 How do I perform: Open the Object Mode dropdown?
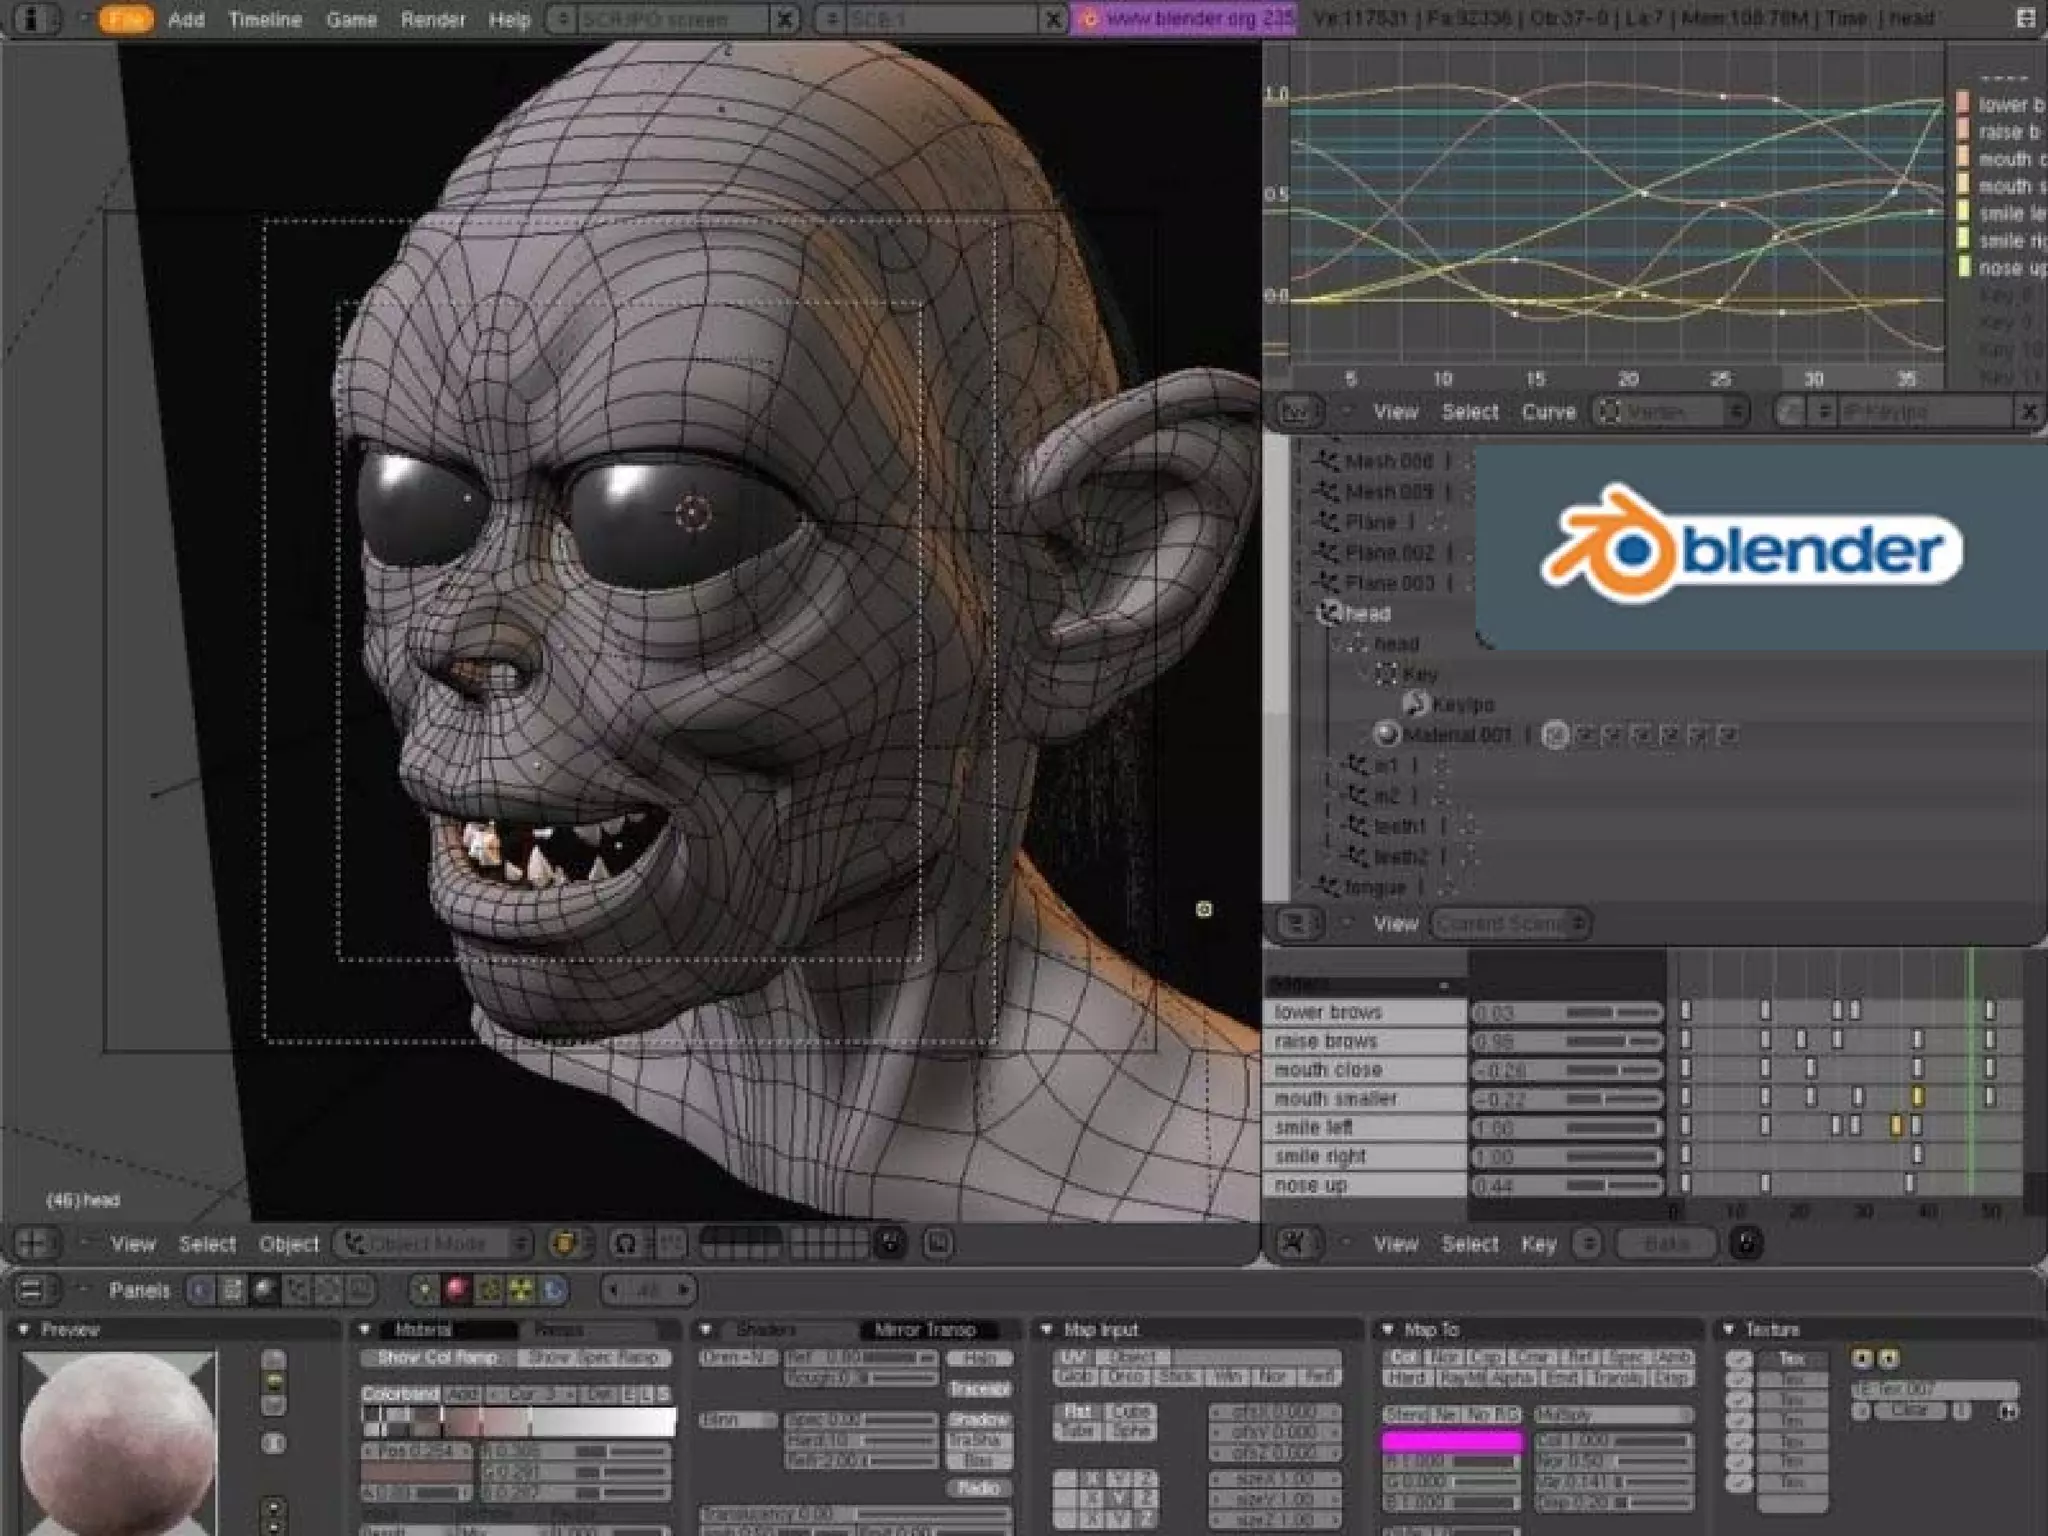pos(434,1244)
